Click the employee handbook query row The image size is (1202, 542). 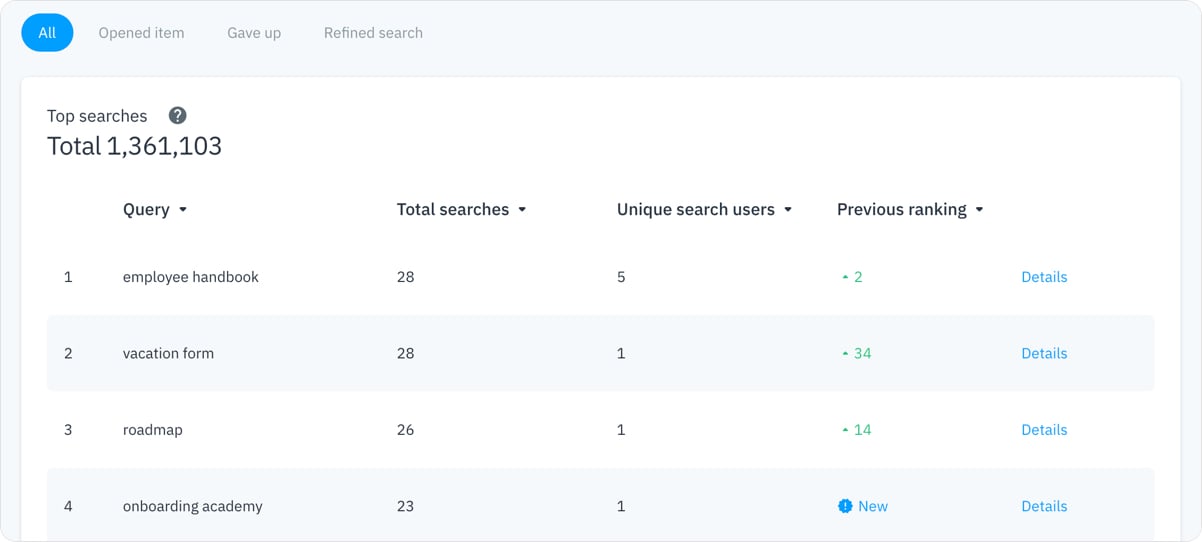(x=190, y=277)
